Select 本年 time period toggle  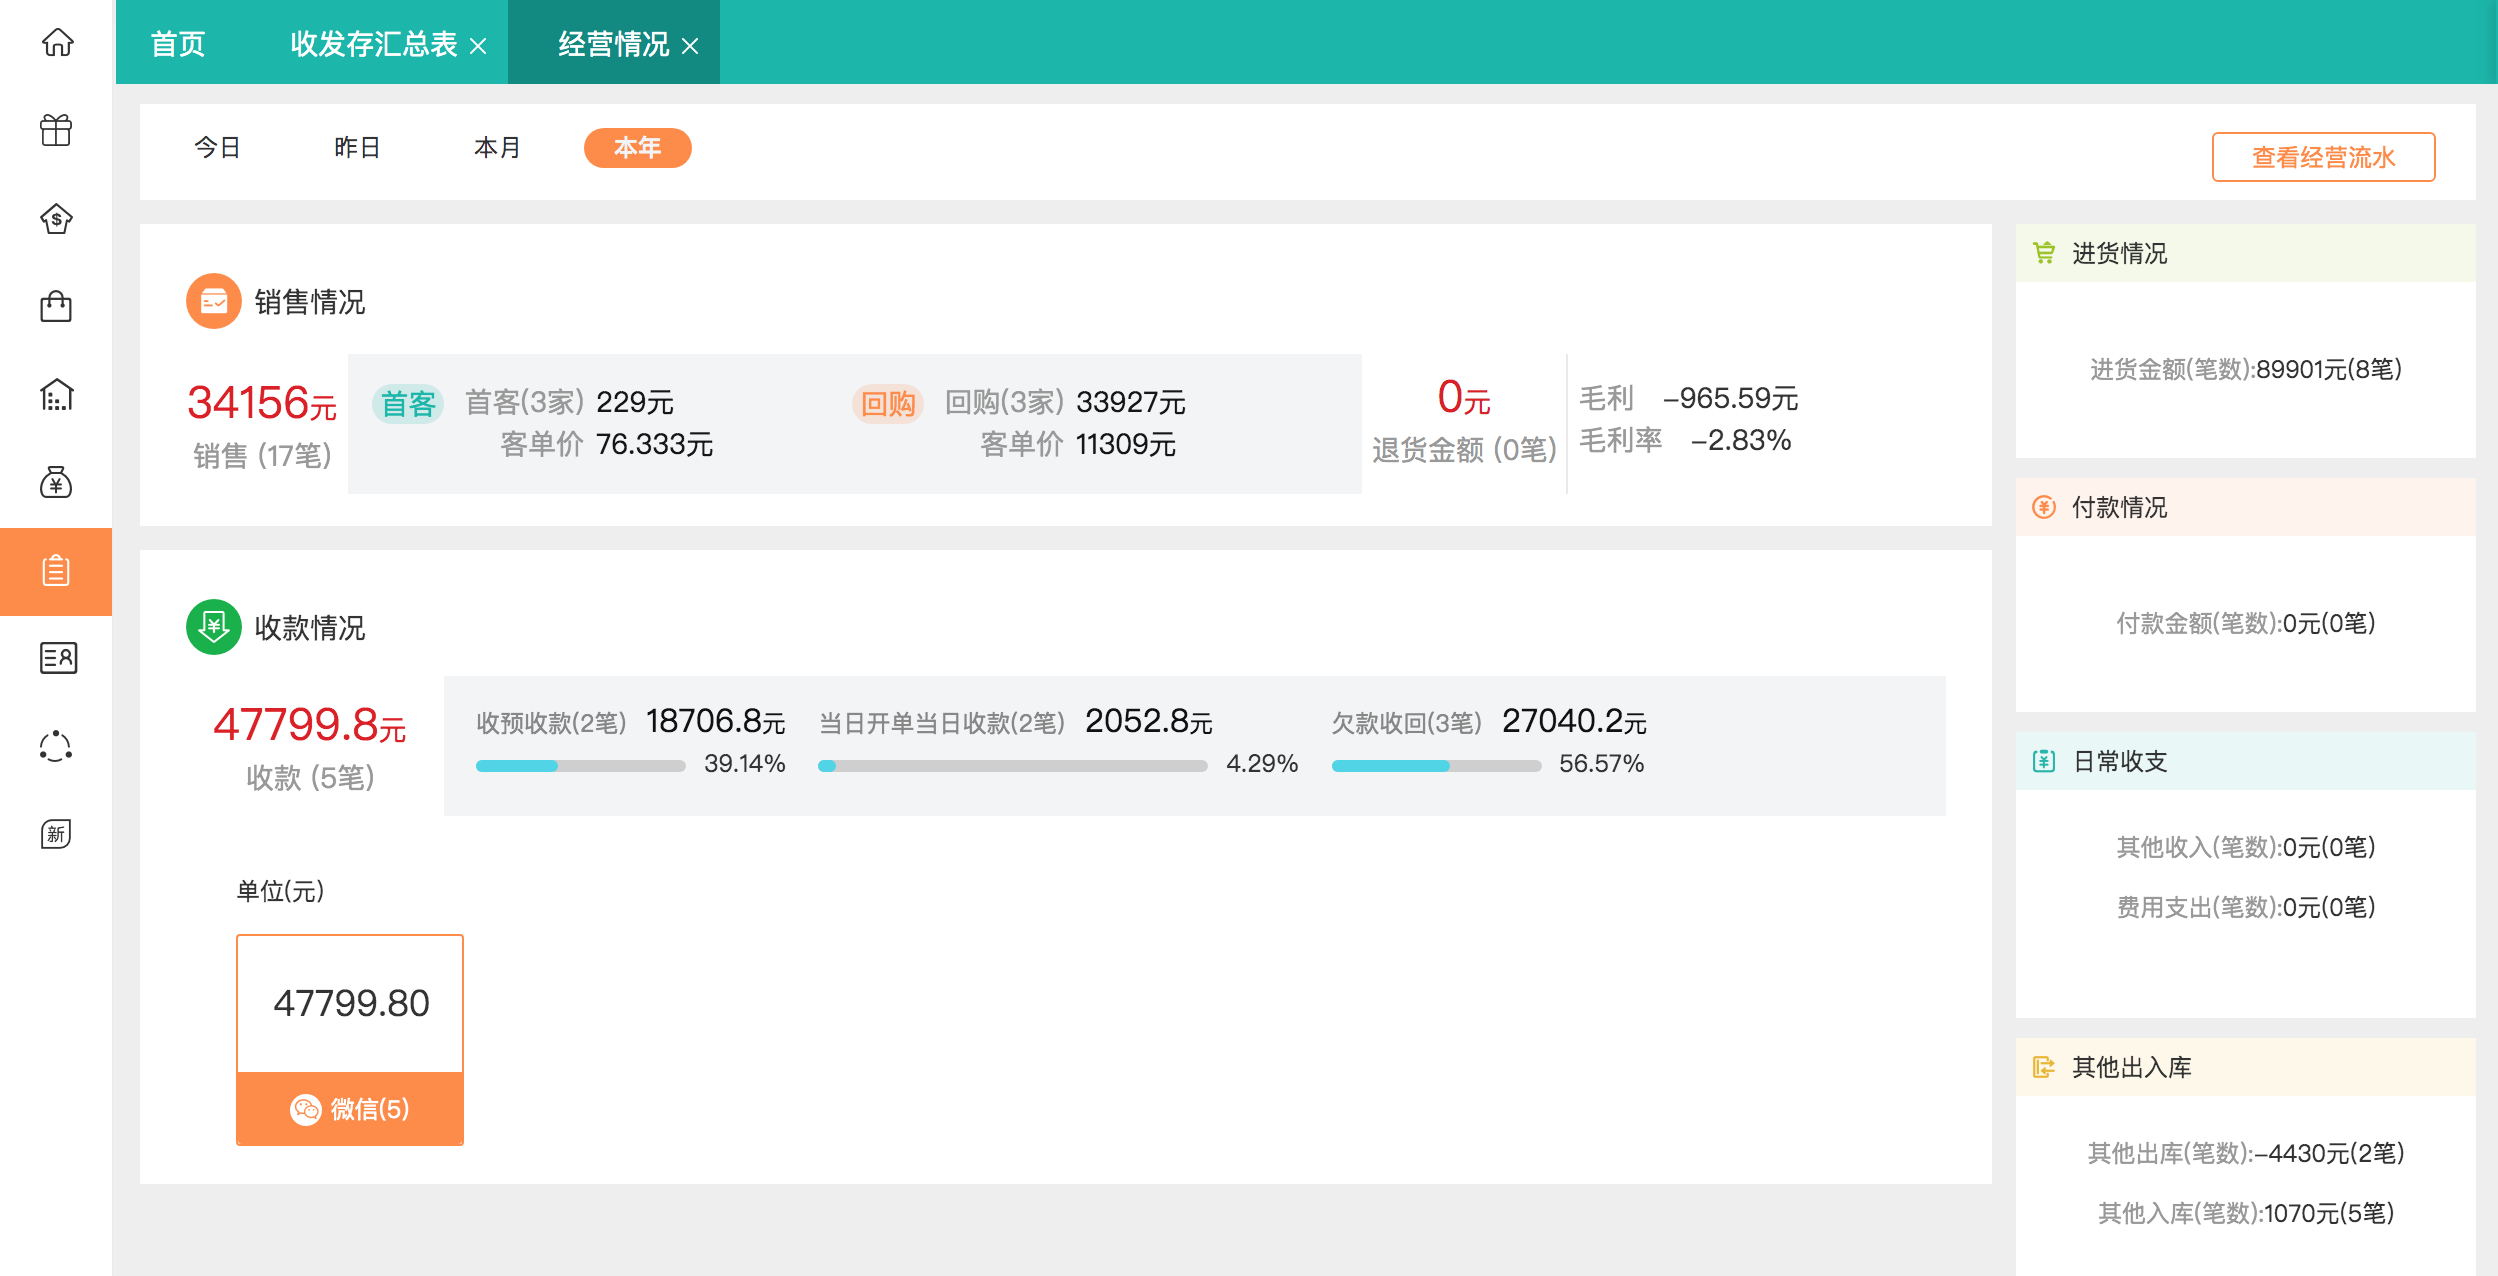pyautogui.click(x=640, y=148)
